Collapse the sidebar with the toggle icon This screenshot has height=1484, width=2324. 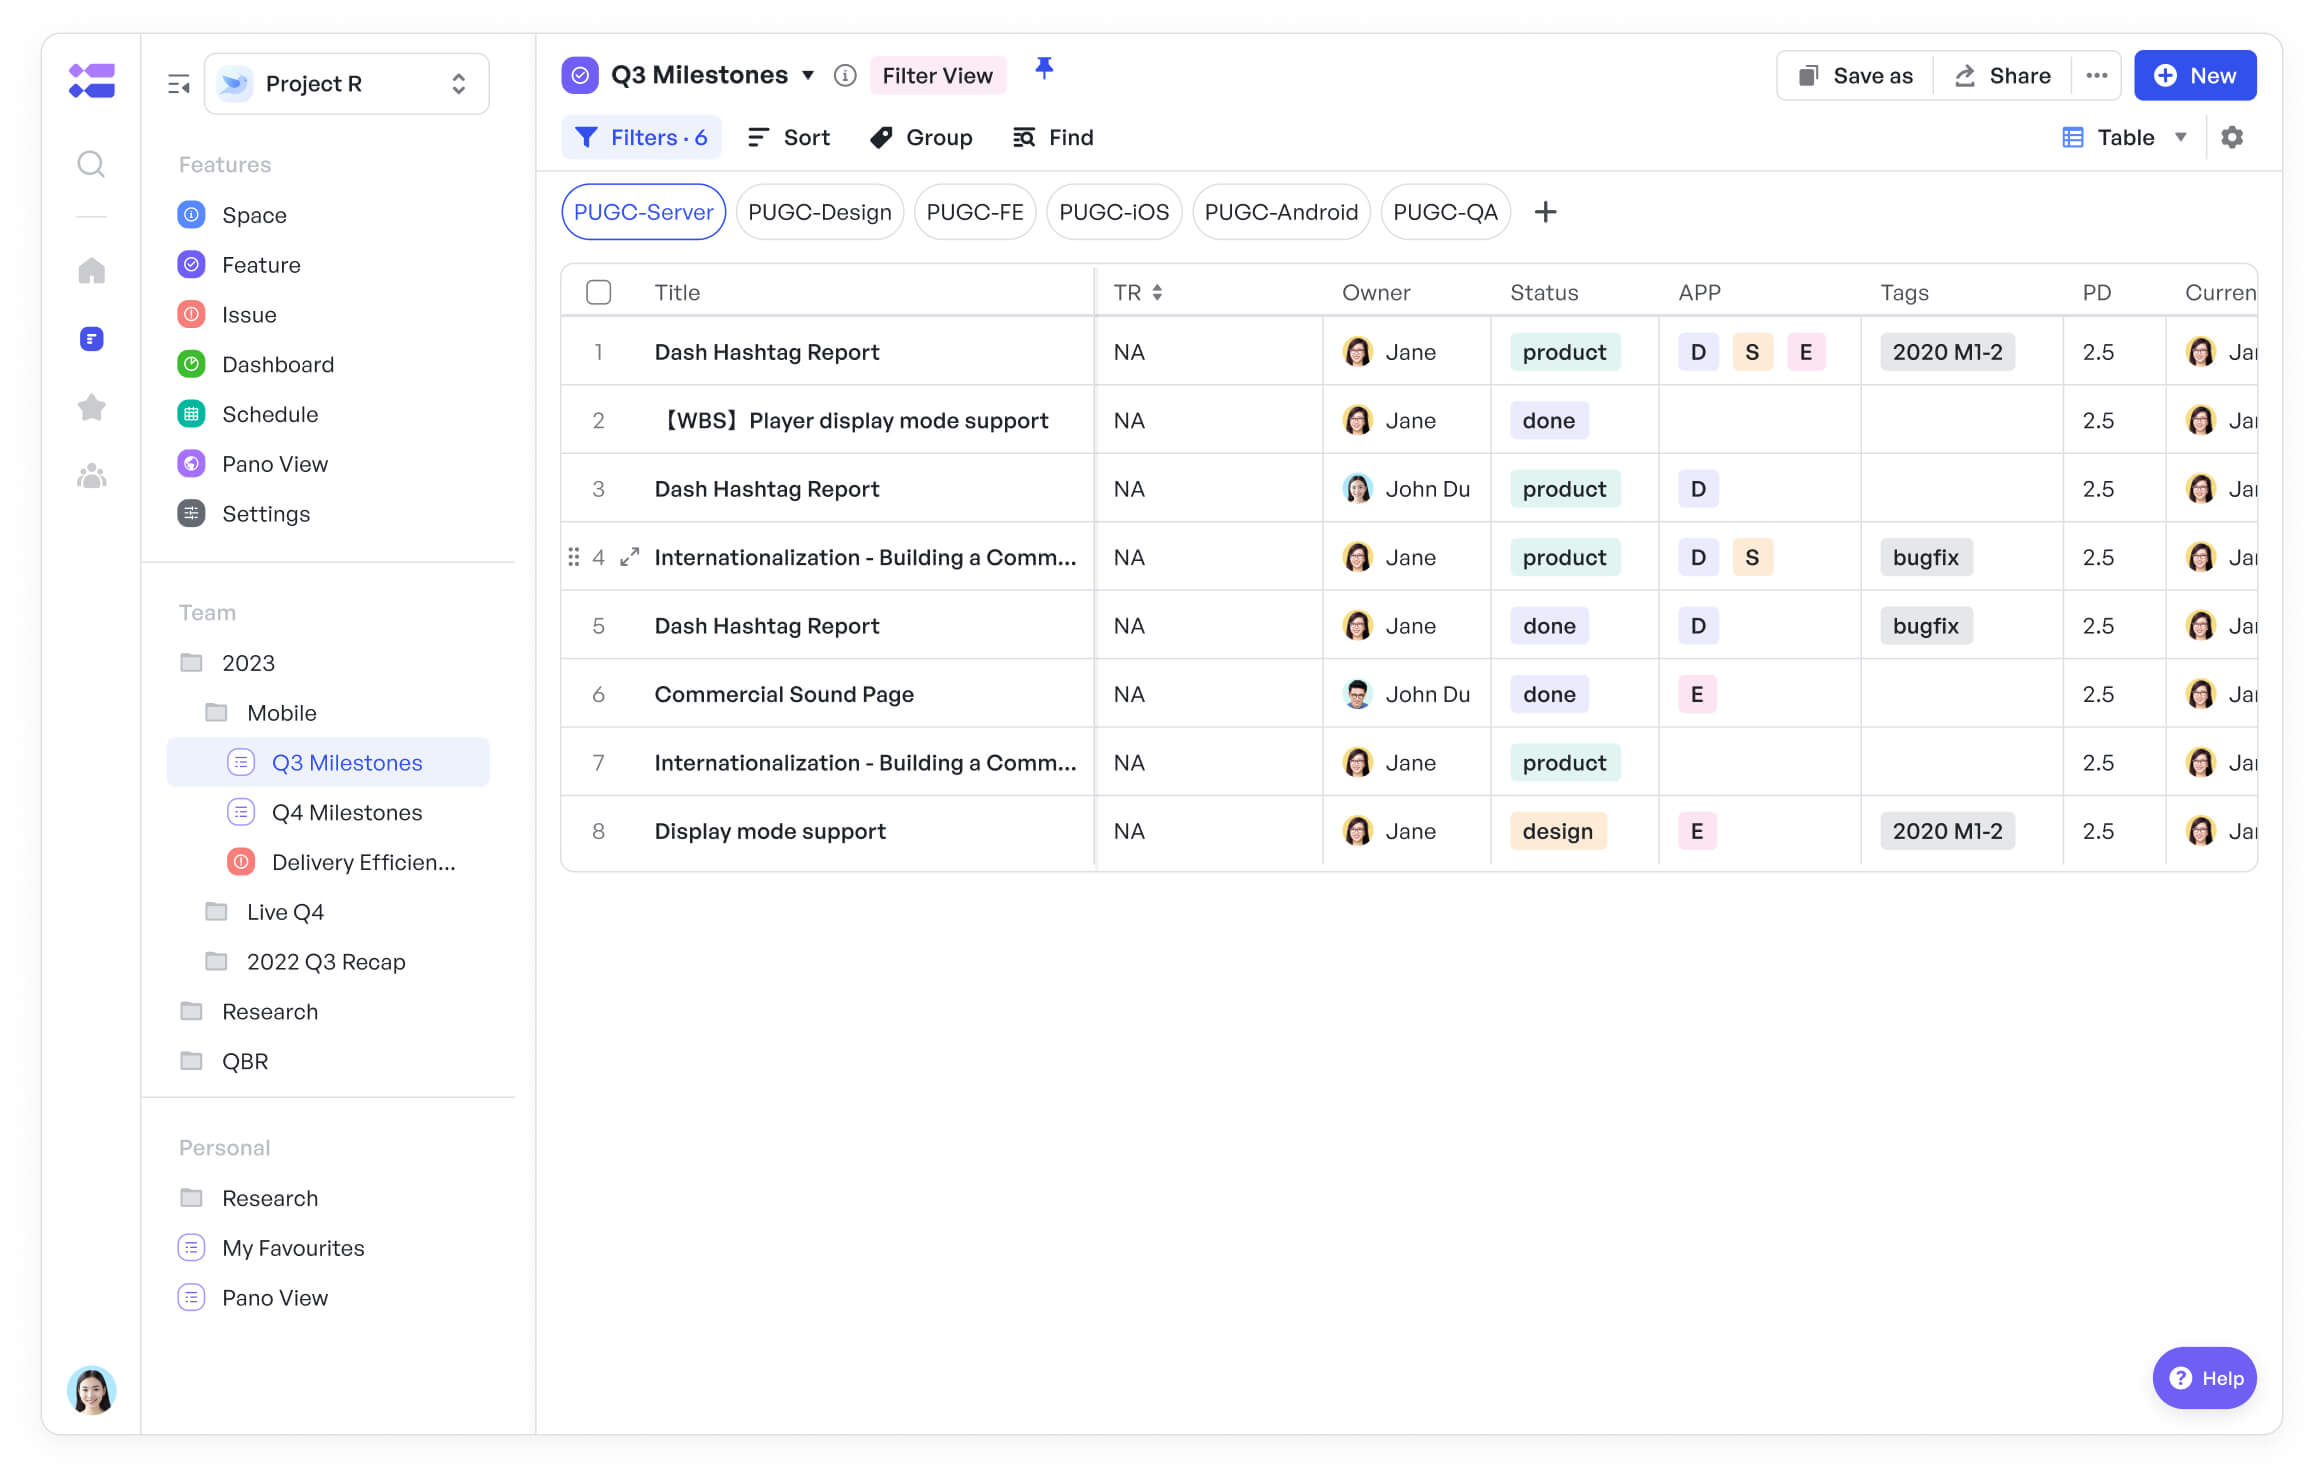coord(179,84)
